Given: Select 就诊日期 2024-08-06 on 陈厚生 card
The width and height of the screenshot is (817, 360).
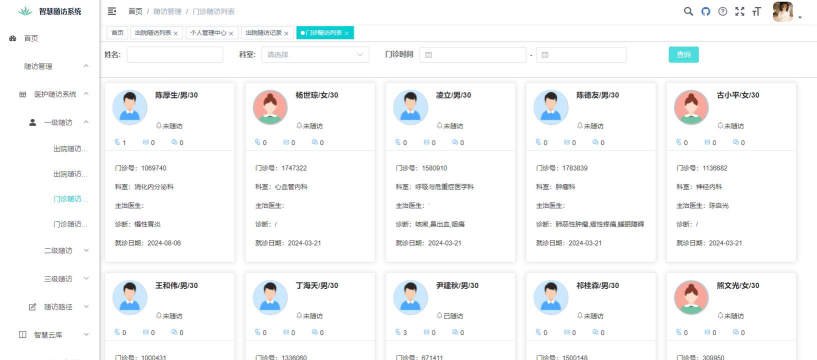Looking at the screenshot, I should pos(148,243).
